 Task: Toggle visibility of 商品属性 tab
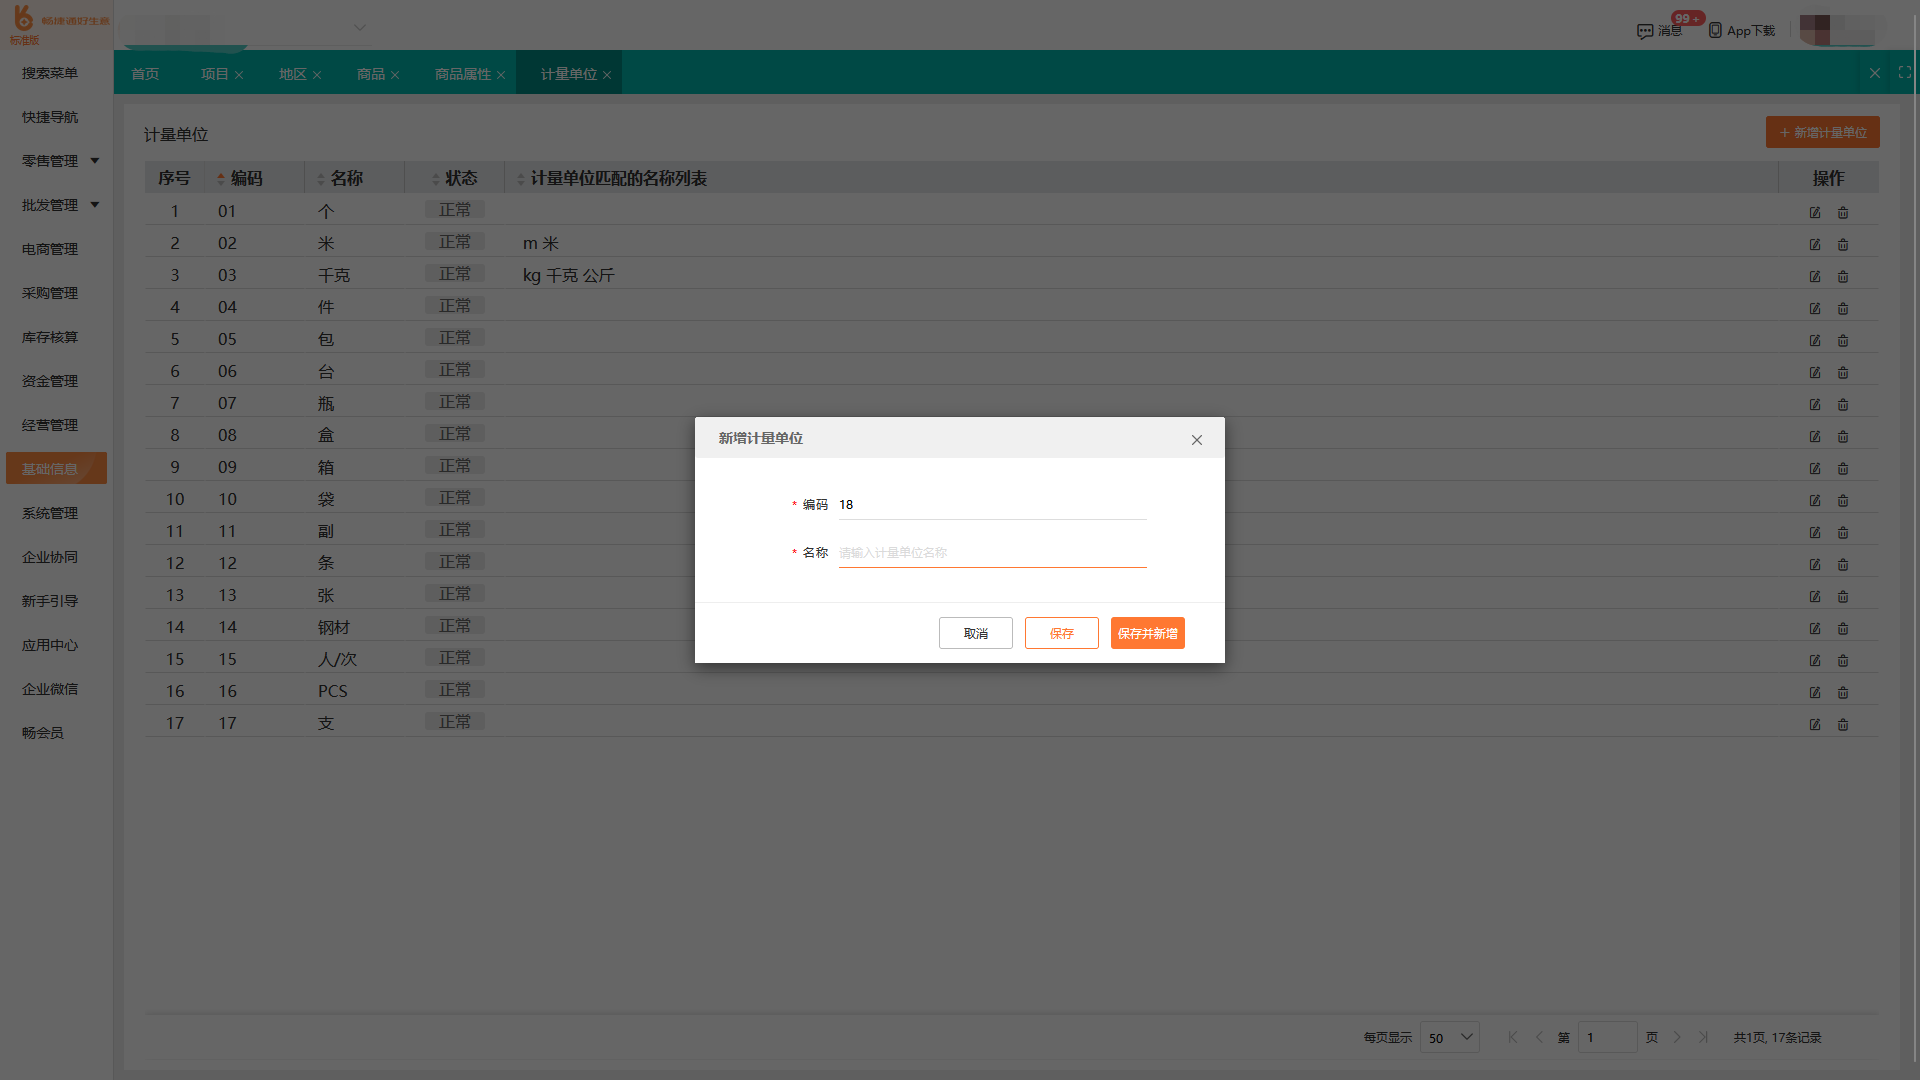(x=504, y=74)
